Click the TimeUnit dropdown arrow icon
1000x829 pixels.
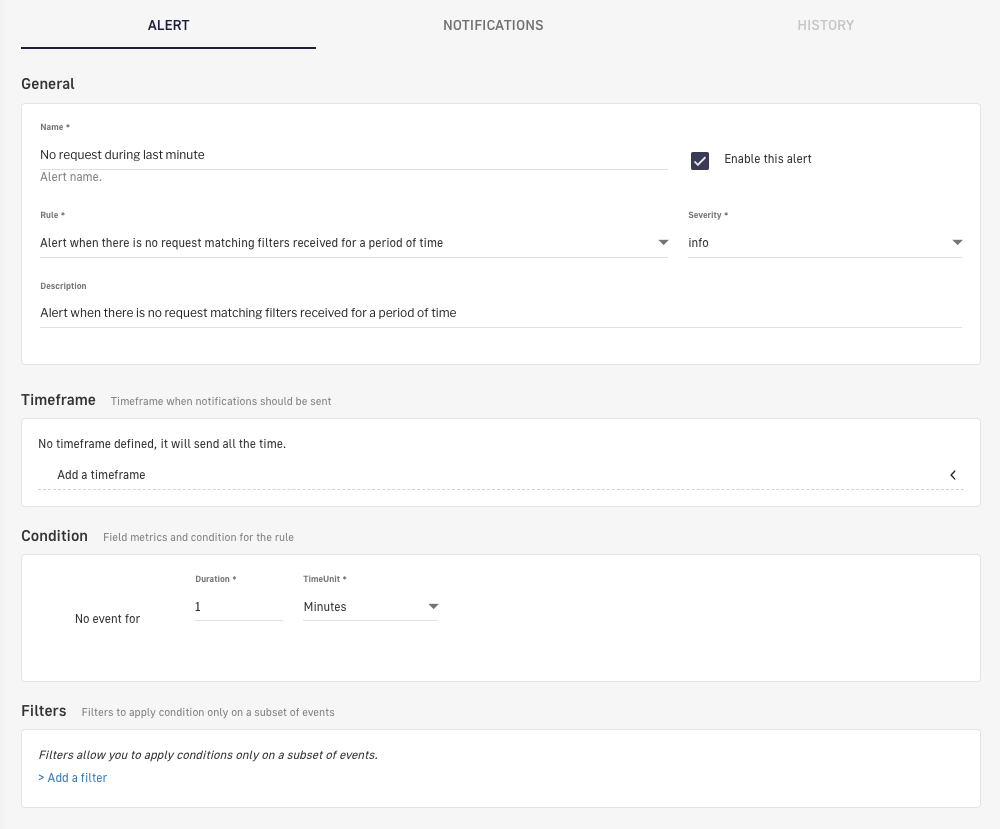point(433,607)
